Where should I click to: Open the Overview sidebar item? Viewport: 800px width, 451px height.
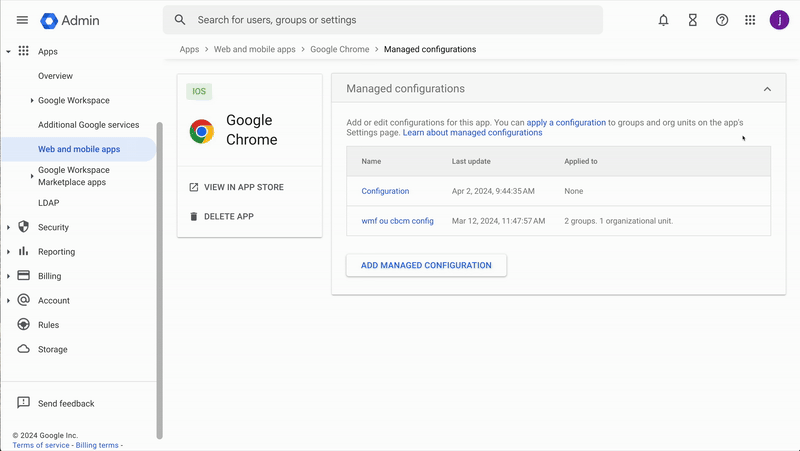[55, 76]
